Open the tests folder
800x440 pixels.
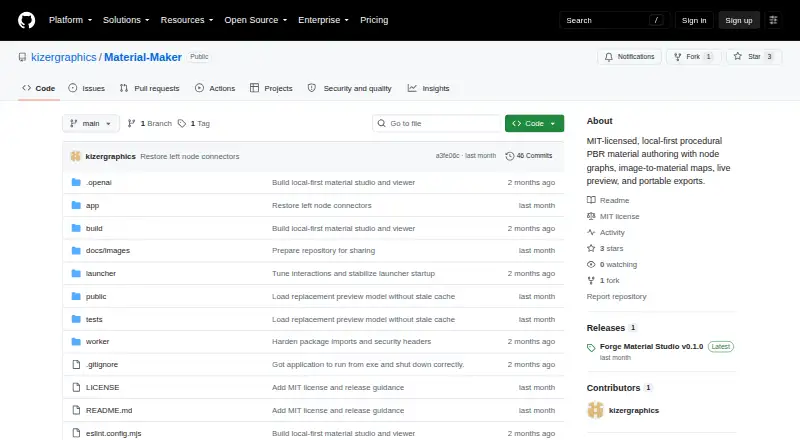pos(94,319)
